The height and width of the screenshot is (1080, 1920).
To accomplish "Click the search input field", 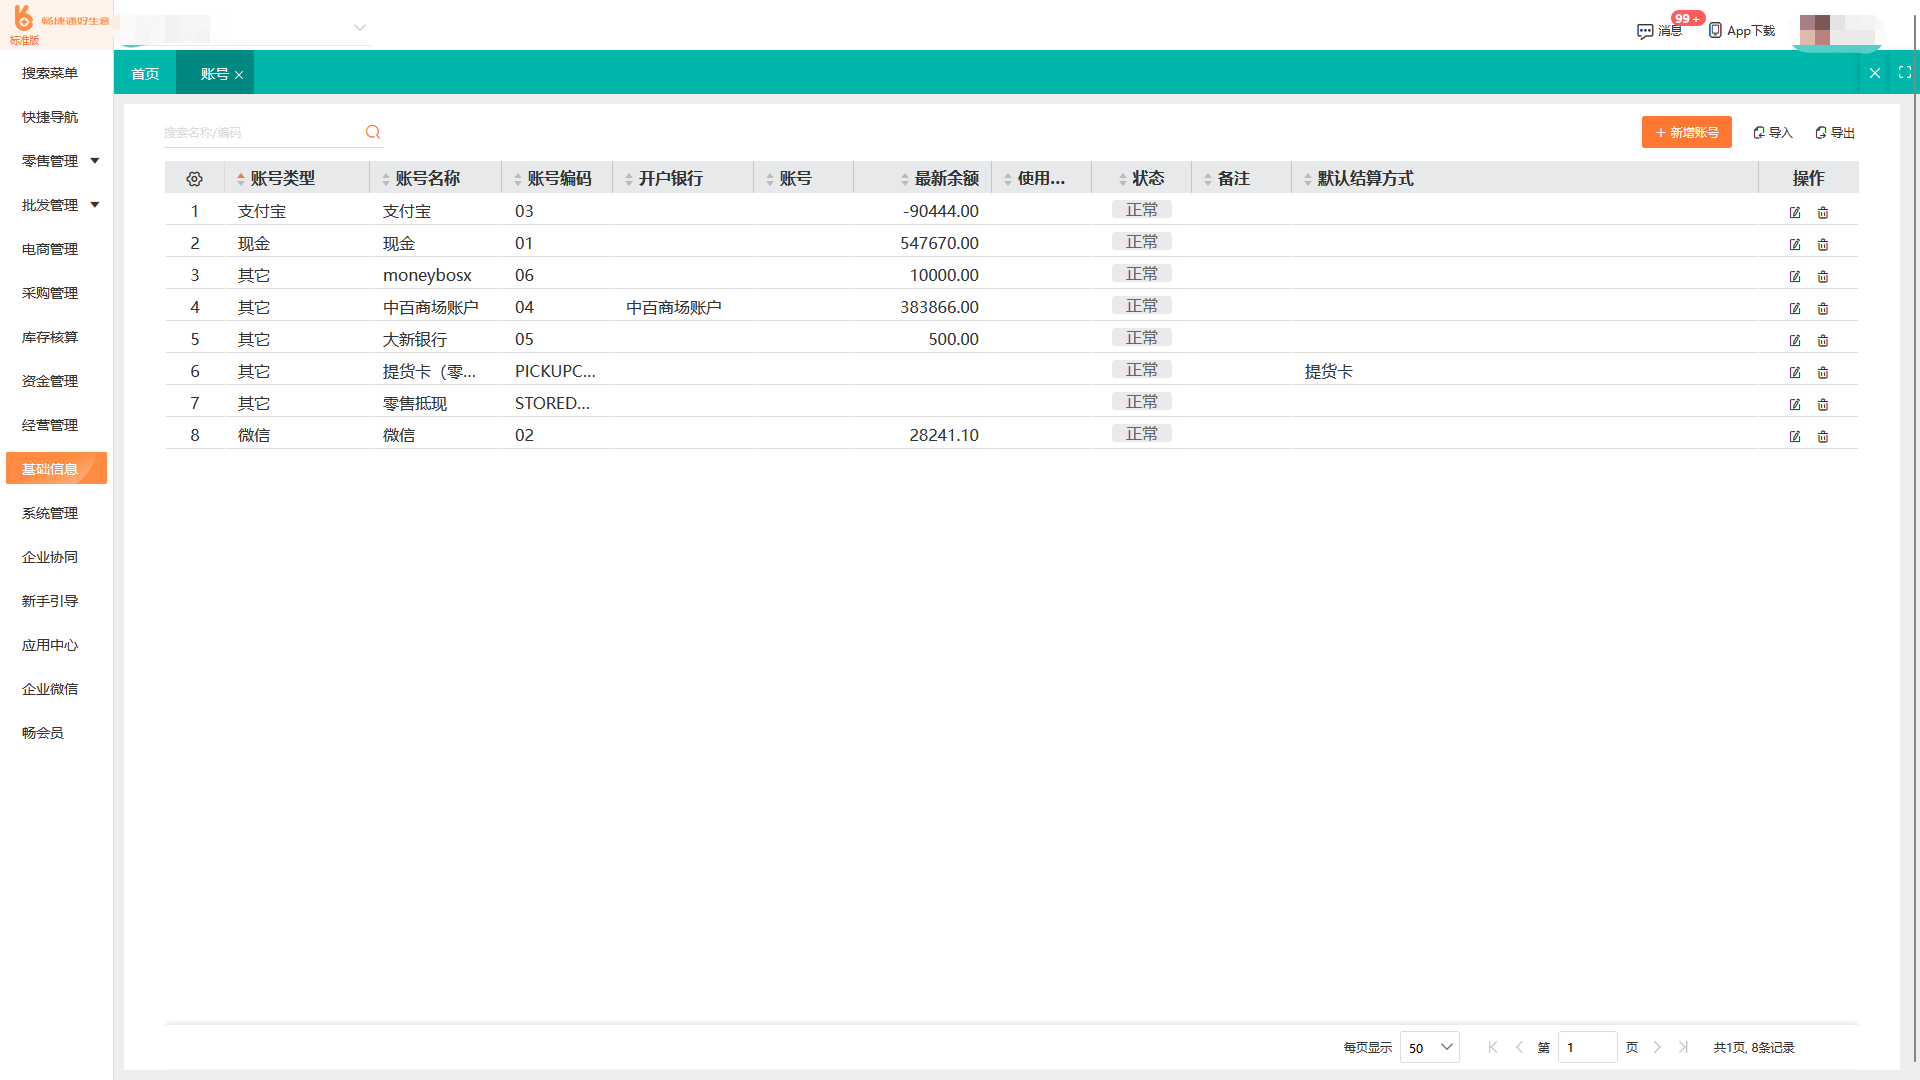I will pos(258,132).
